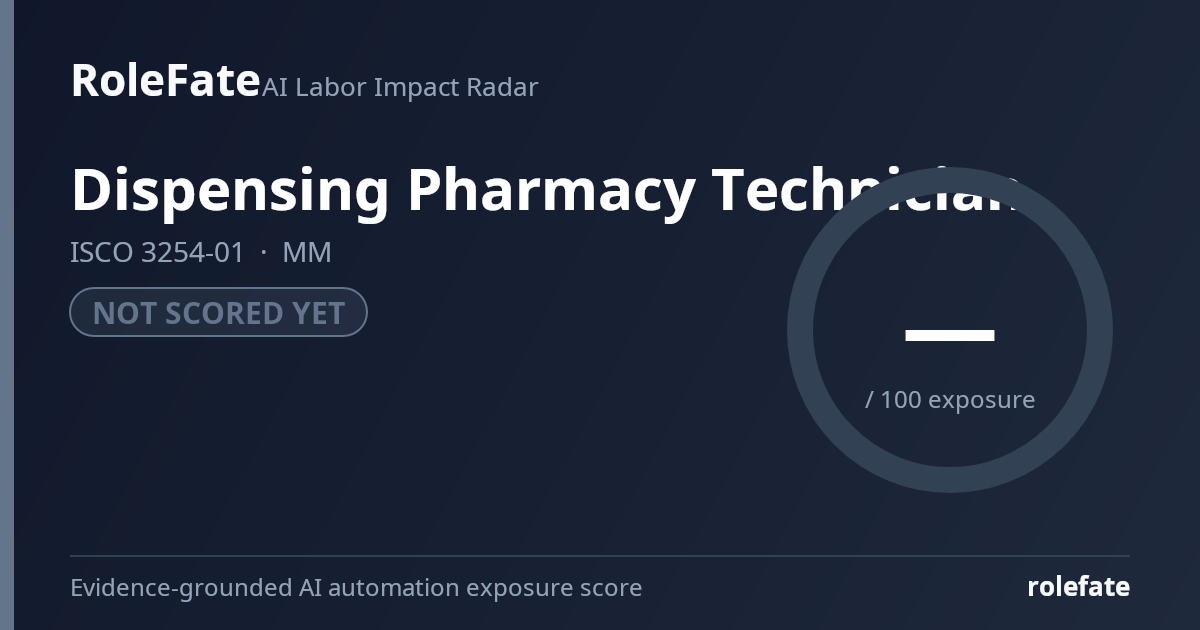Screen dimensions: 1200x630
Task: Click the NOT SCORED YET badge
Action: (218, 312)
